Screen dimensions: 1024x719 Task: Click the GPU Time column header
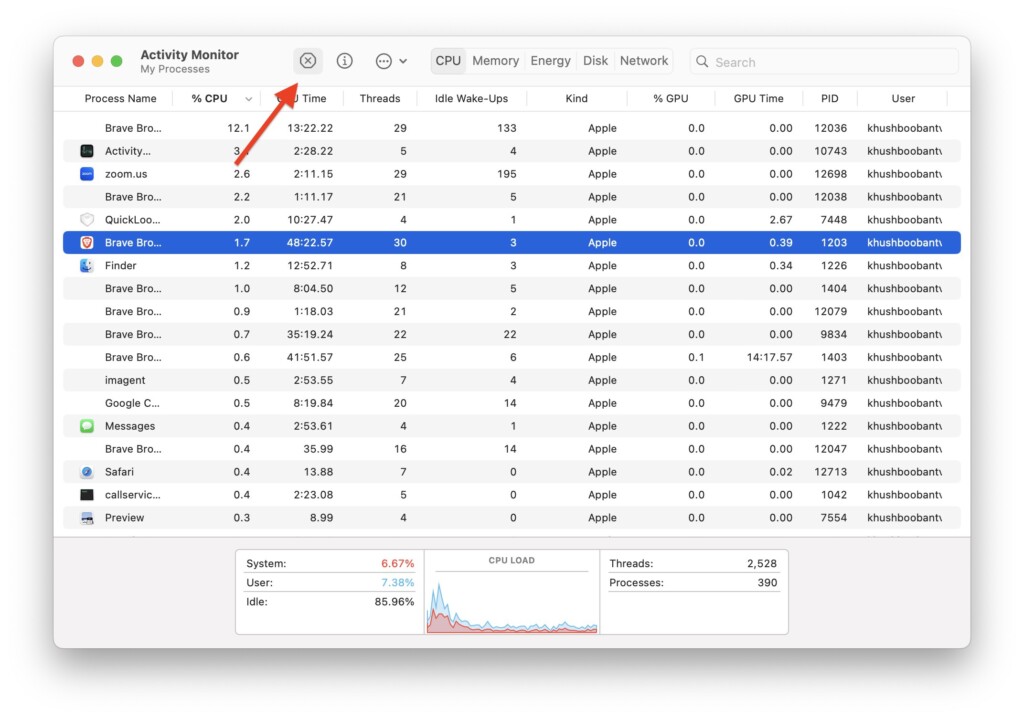(x=758, y=99)
